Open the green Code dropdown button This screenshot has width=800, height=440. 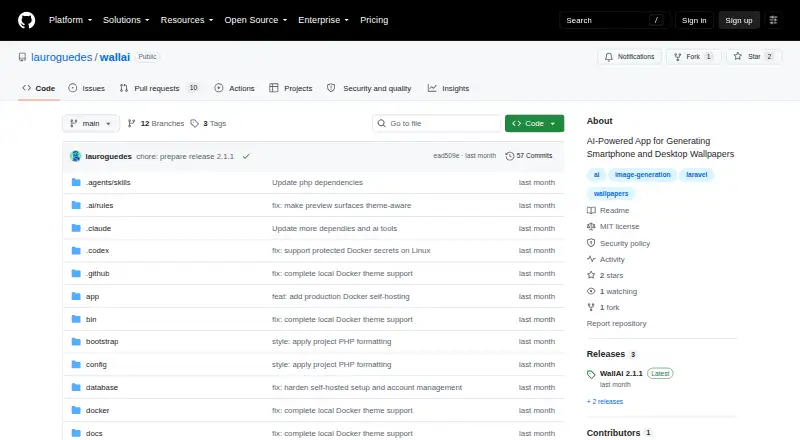pos(534,124)
